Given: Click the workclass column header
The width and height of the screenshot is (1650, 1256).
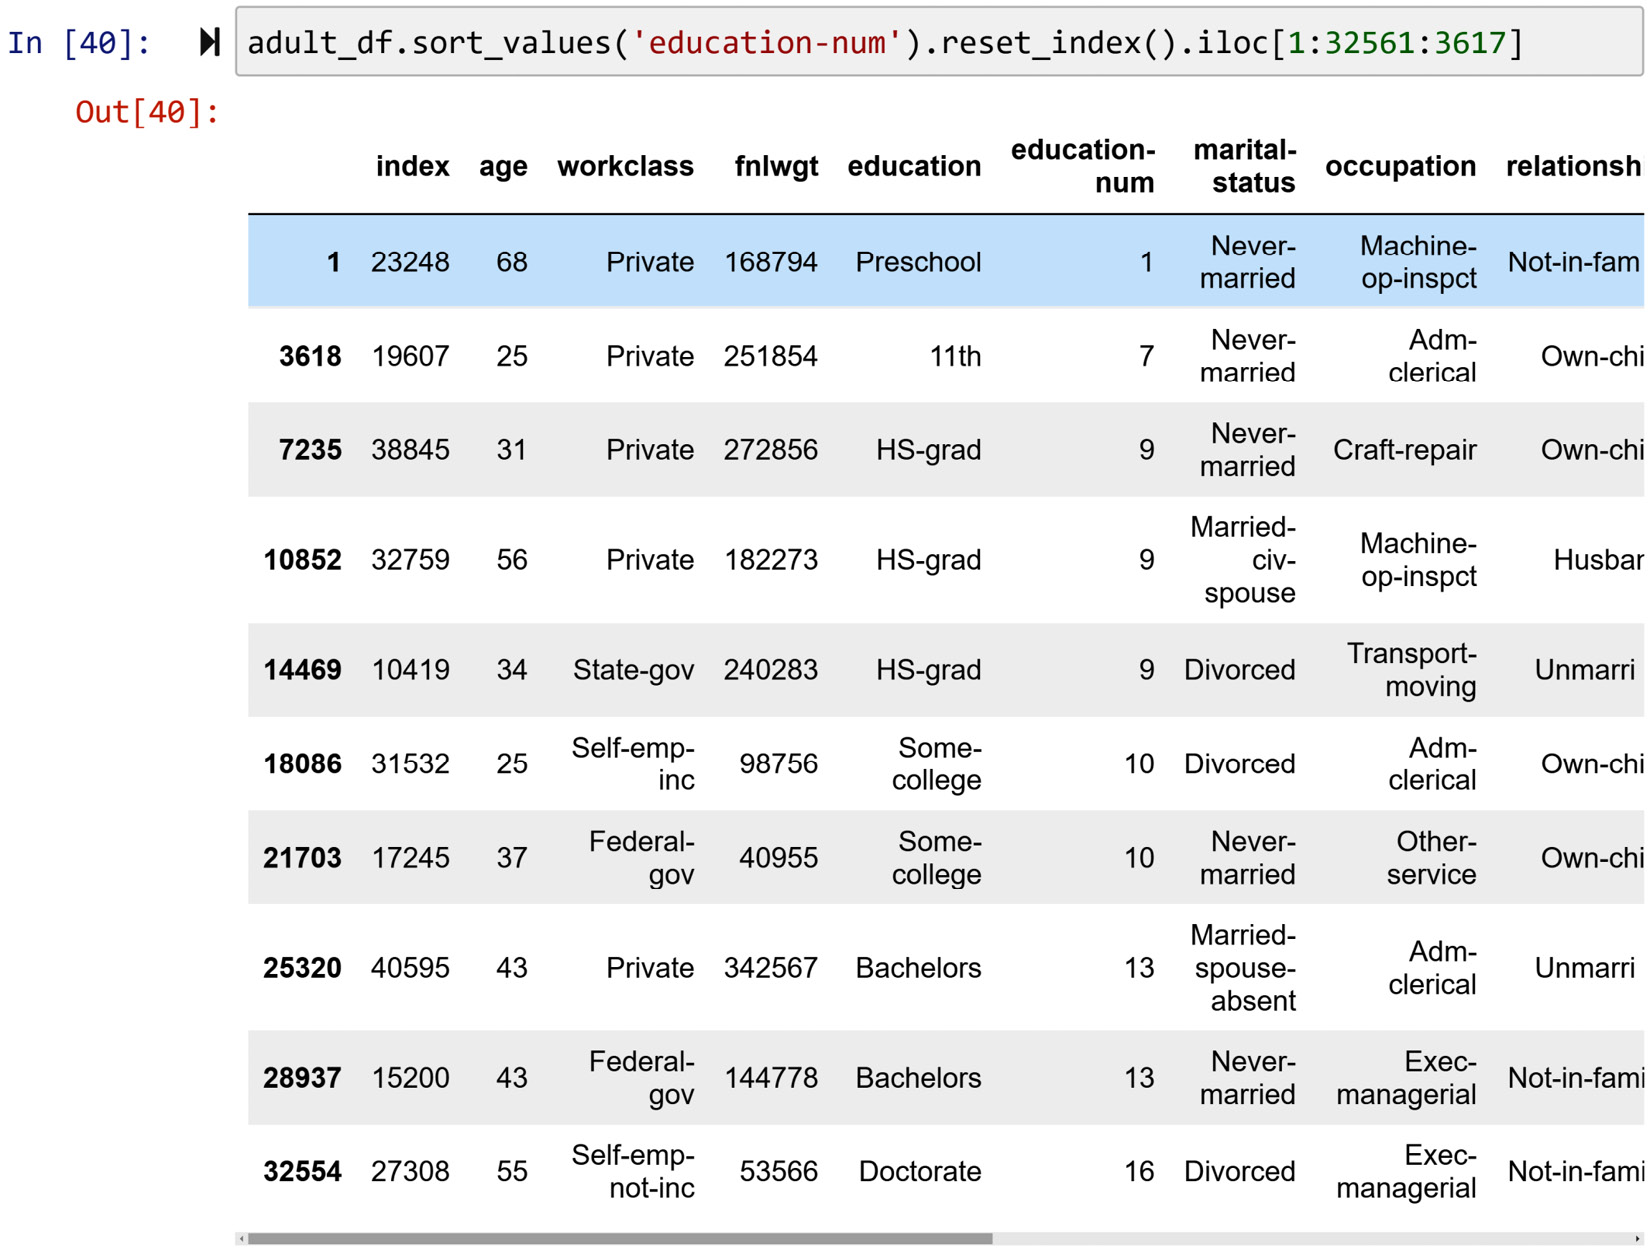Looking at the screenshot, I should [x=627, y=166].
